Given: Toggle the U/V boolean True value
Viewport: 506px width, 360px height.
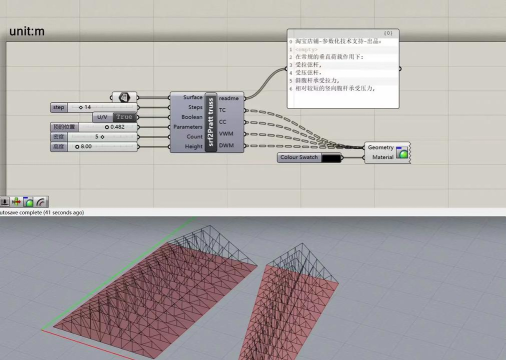Looking at the screenshot, I should 125,117.
